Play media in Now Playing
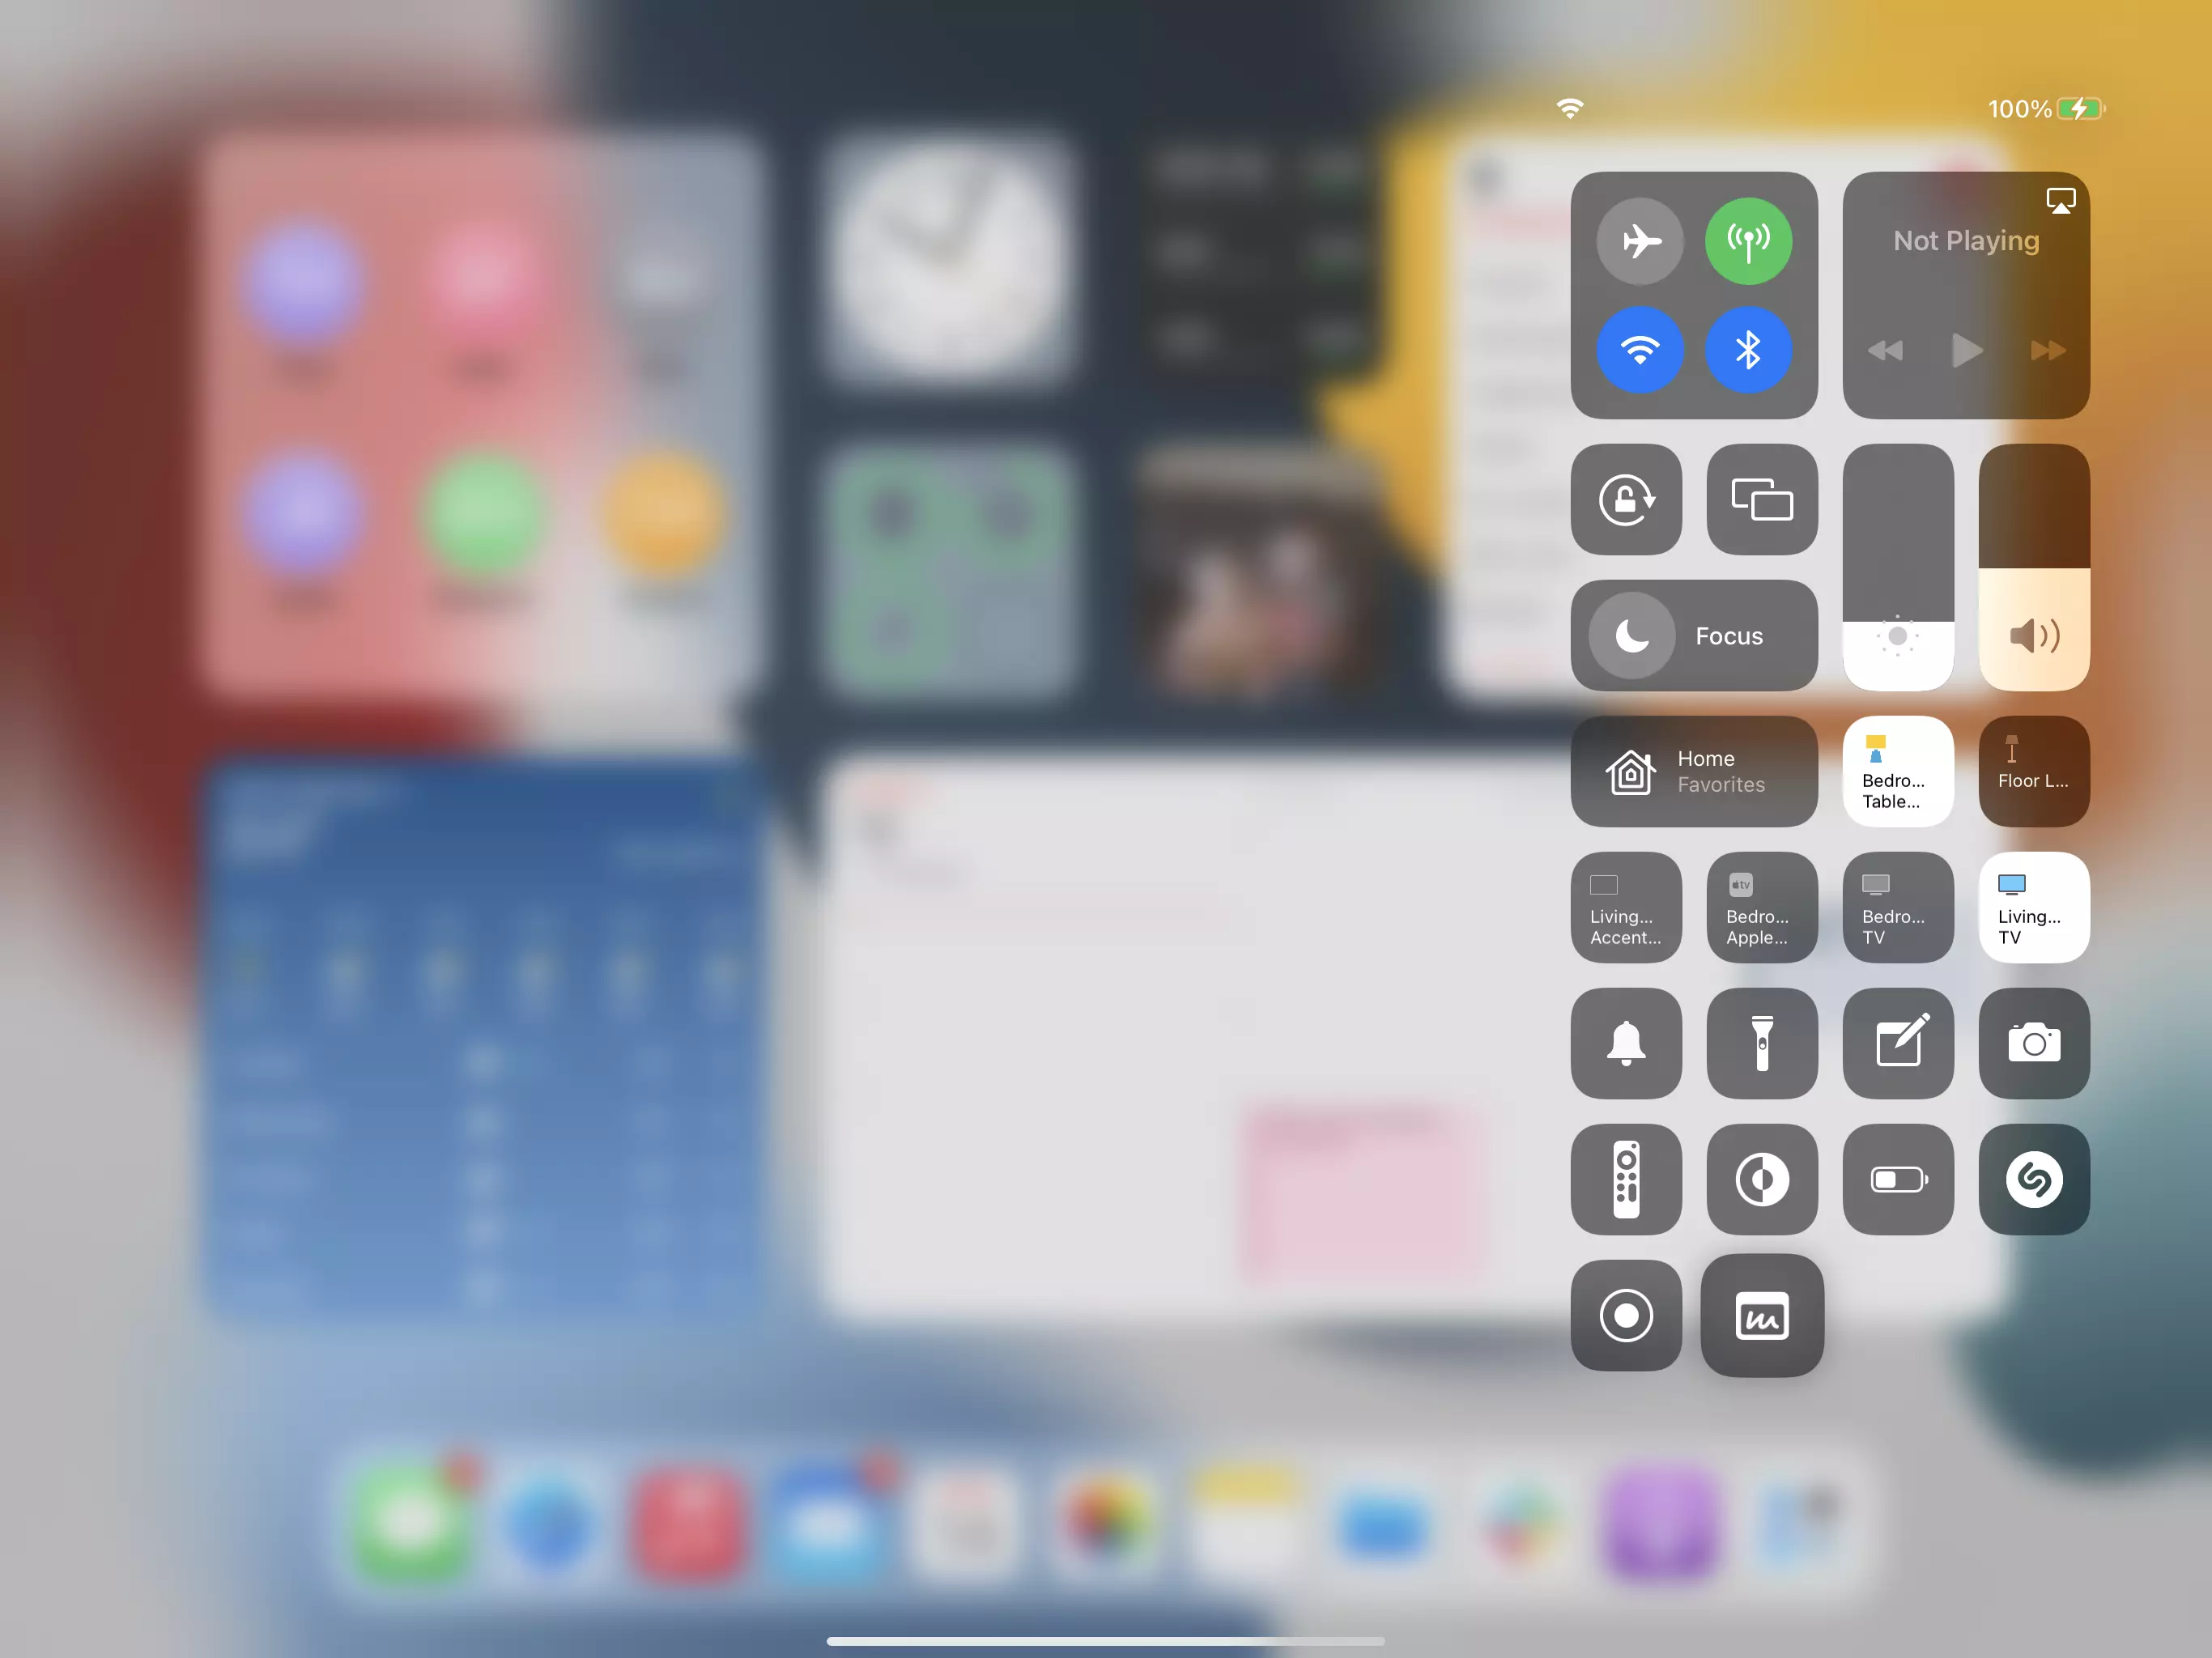The height and width of the screenshot is (1658, 2212). (1965, 350)
